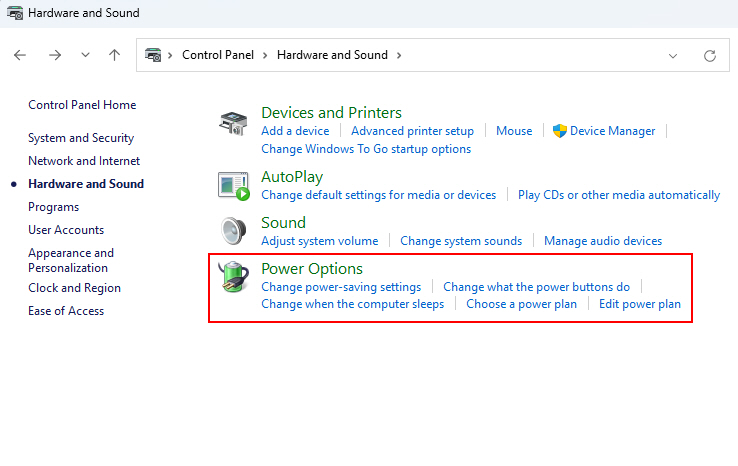Open the recent locations dropdown arrow

85,55
